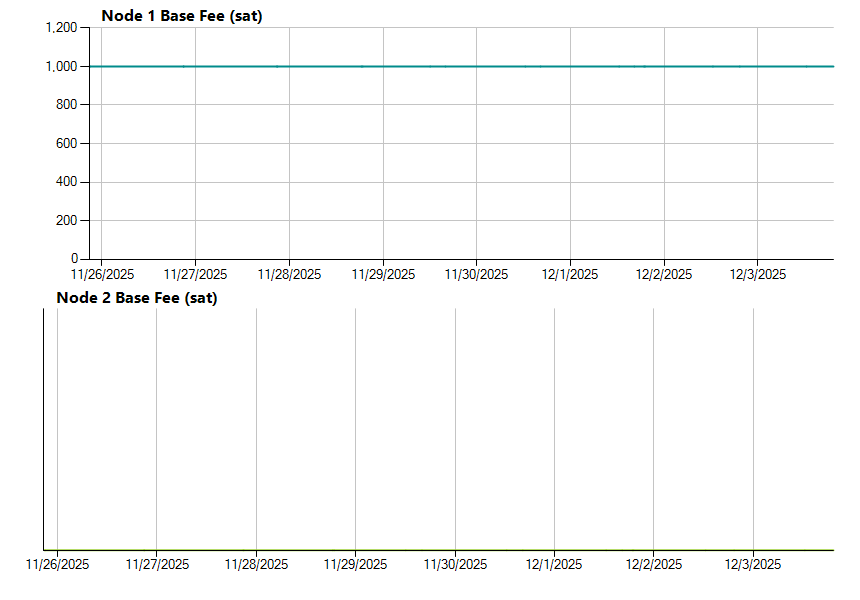Click 11/26/2025 on the Node 1 x-axis
The width and height of the screenshot is (860, 600).
pos(100,274)
